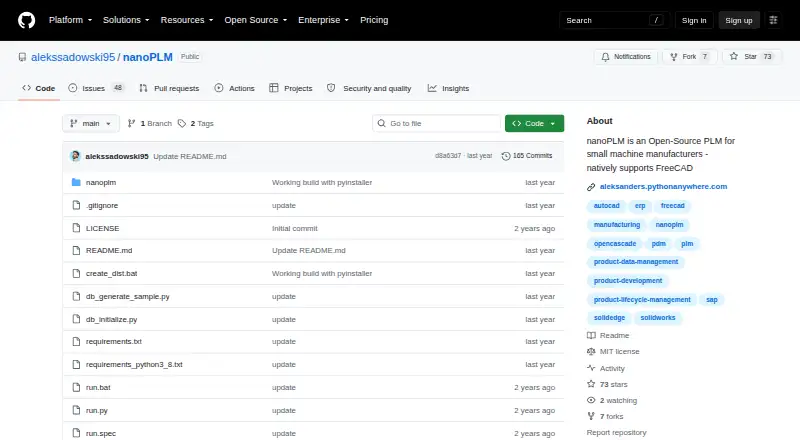Select the freecad topic tag
The width and height of the screenshot is (800, 440).
672,205
